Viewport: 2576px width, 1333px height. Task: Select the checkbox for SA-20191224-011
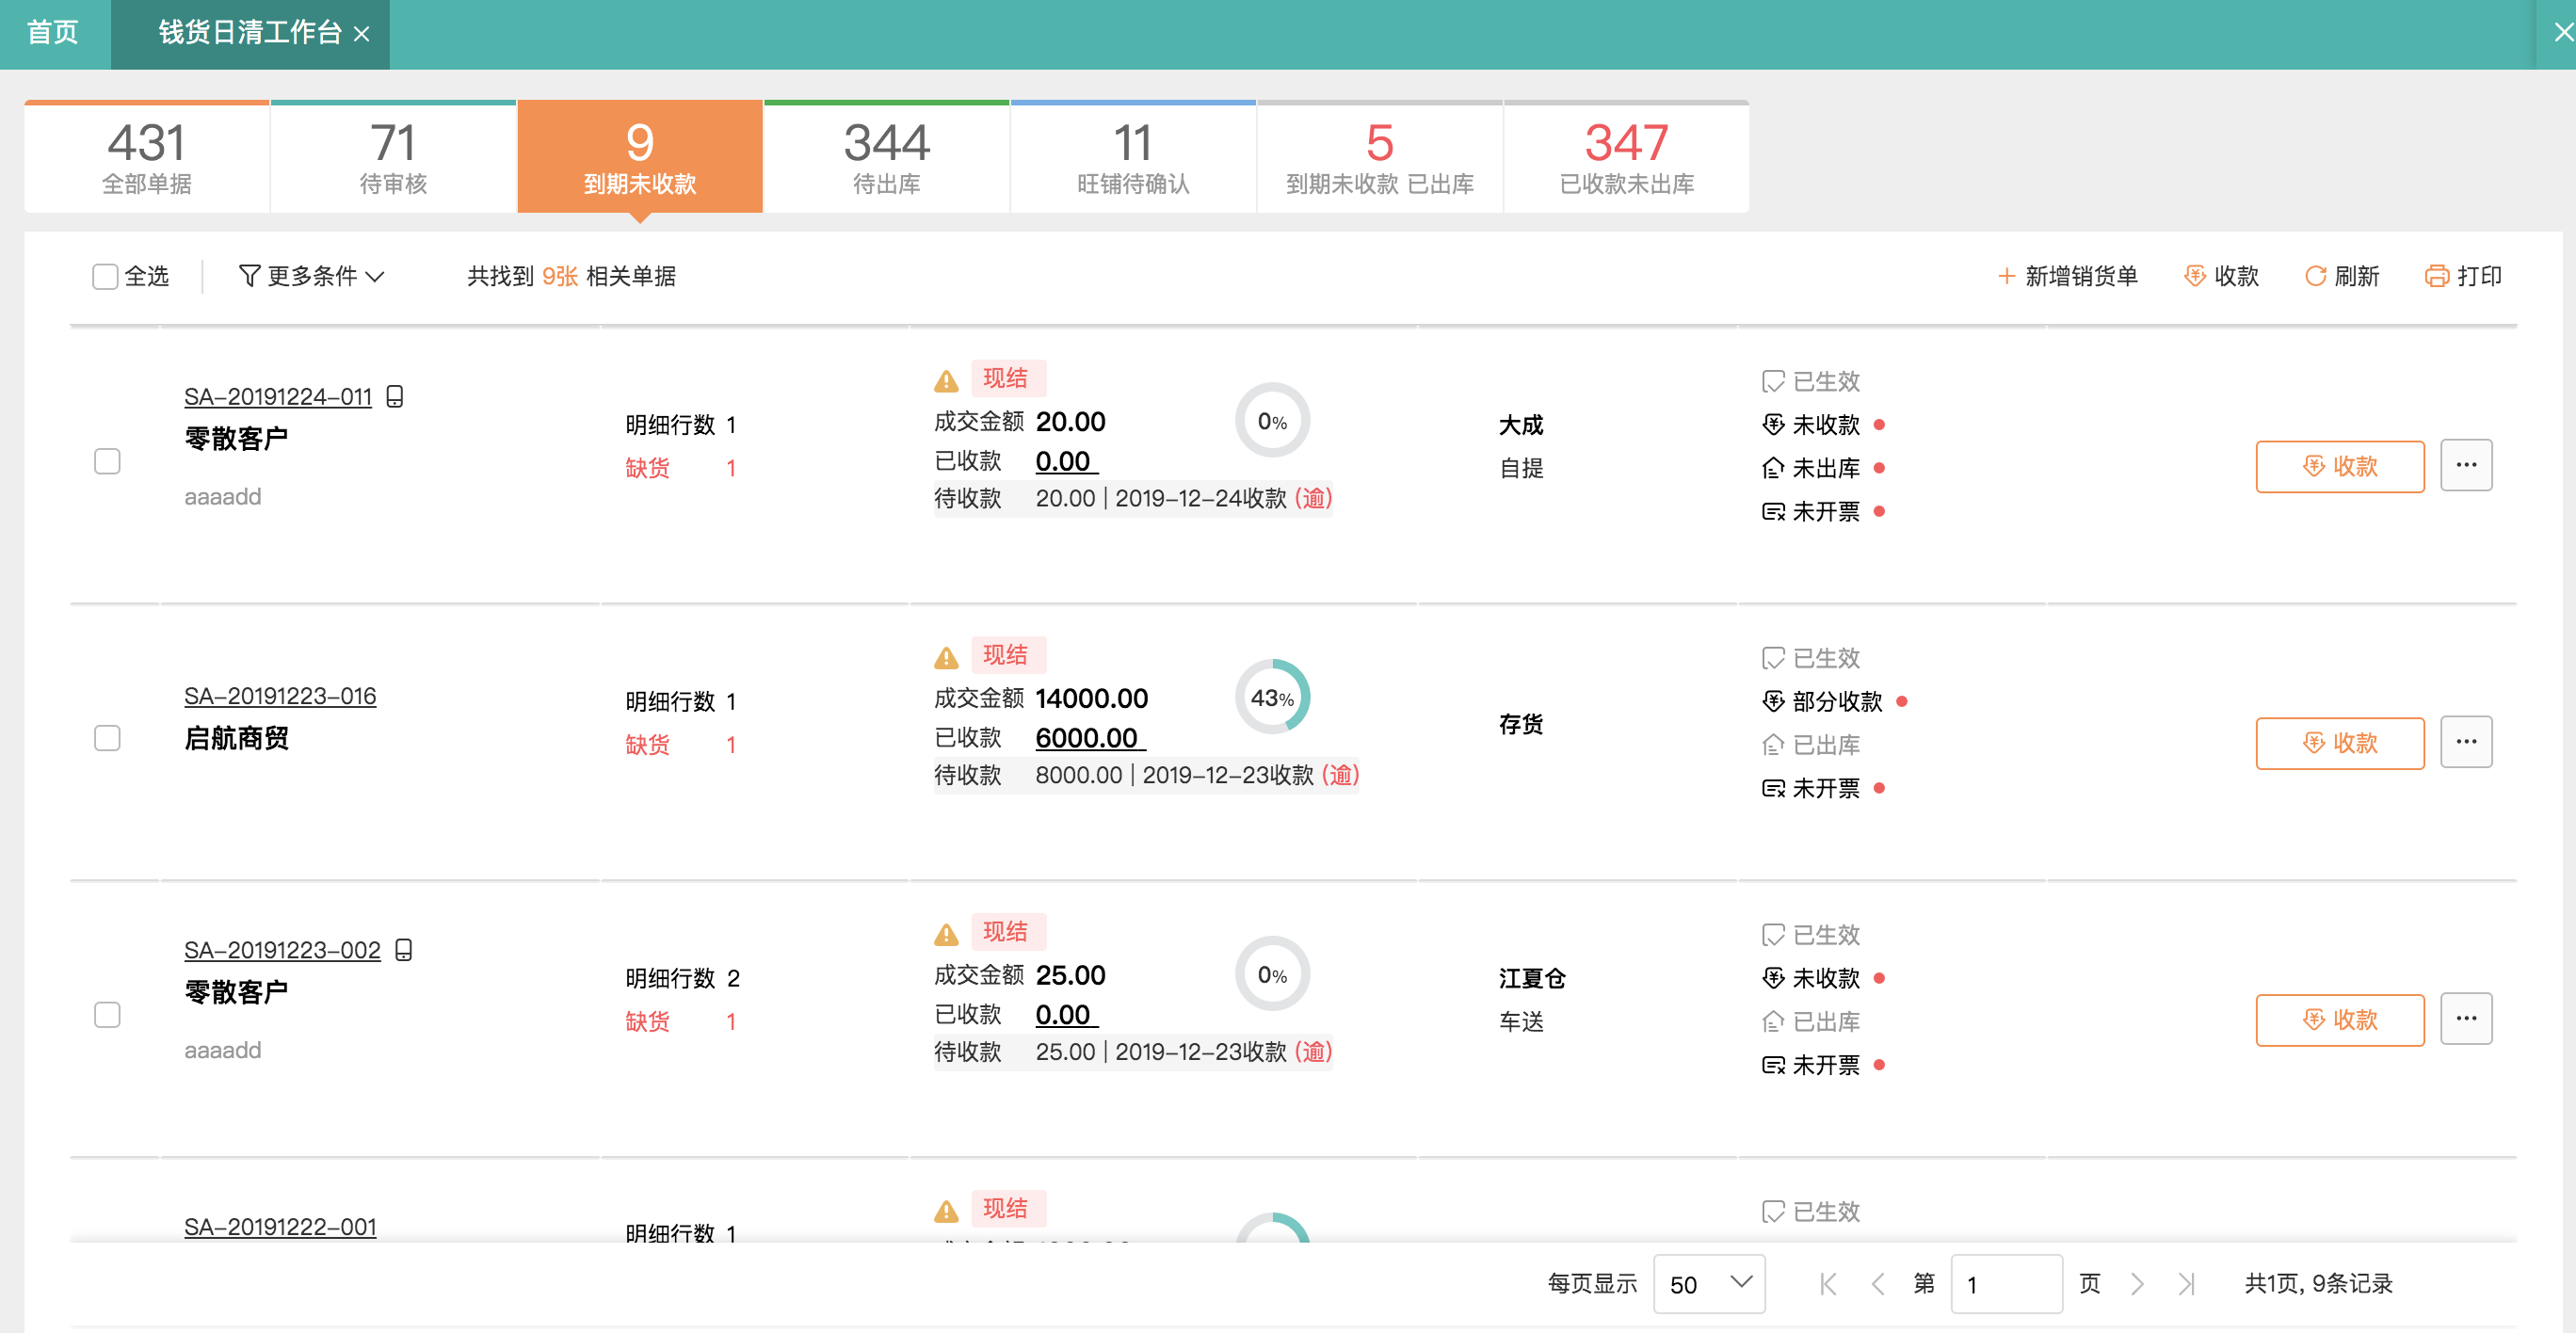pyautogui.click(x=107, y=459)
